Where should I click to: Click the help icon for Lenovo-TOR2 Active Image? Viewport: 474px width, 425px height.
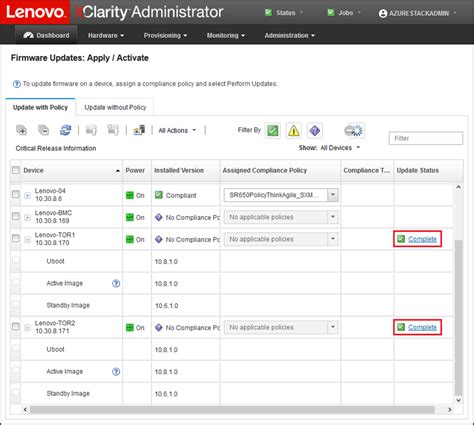click(x=116, y=372)
